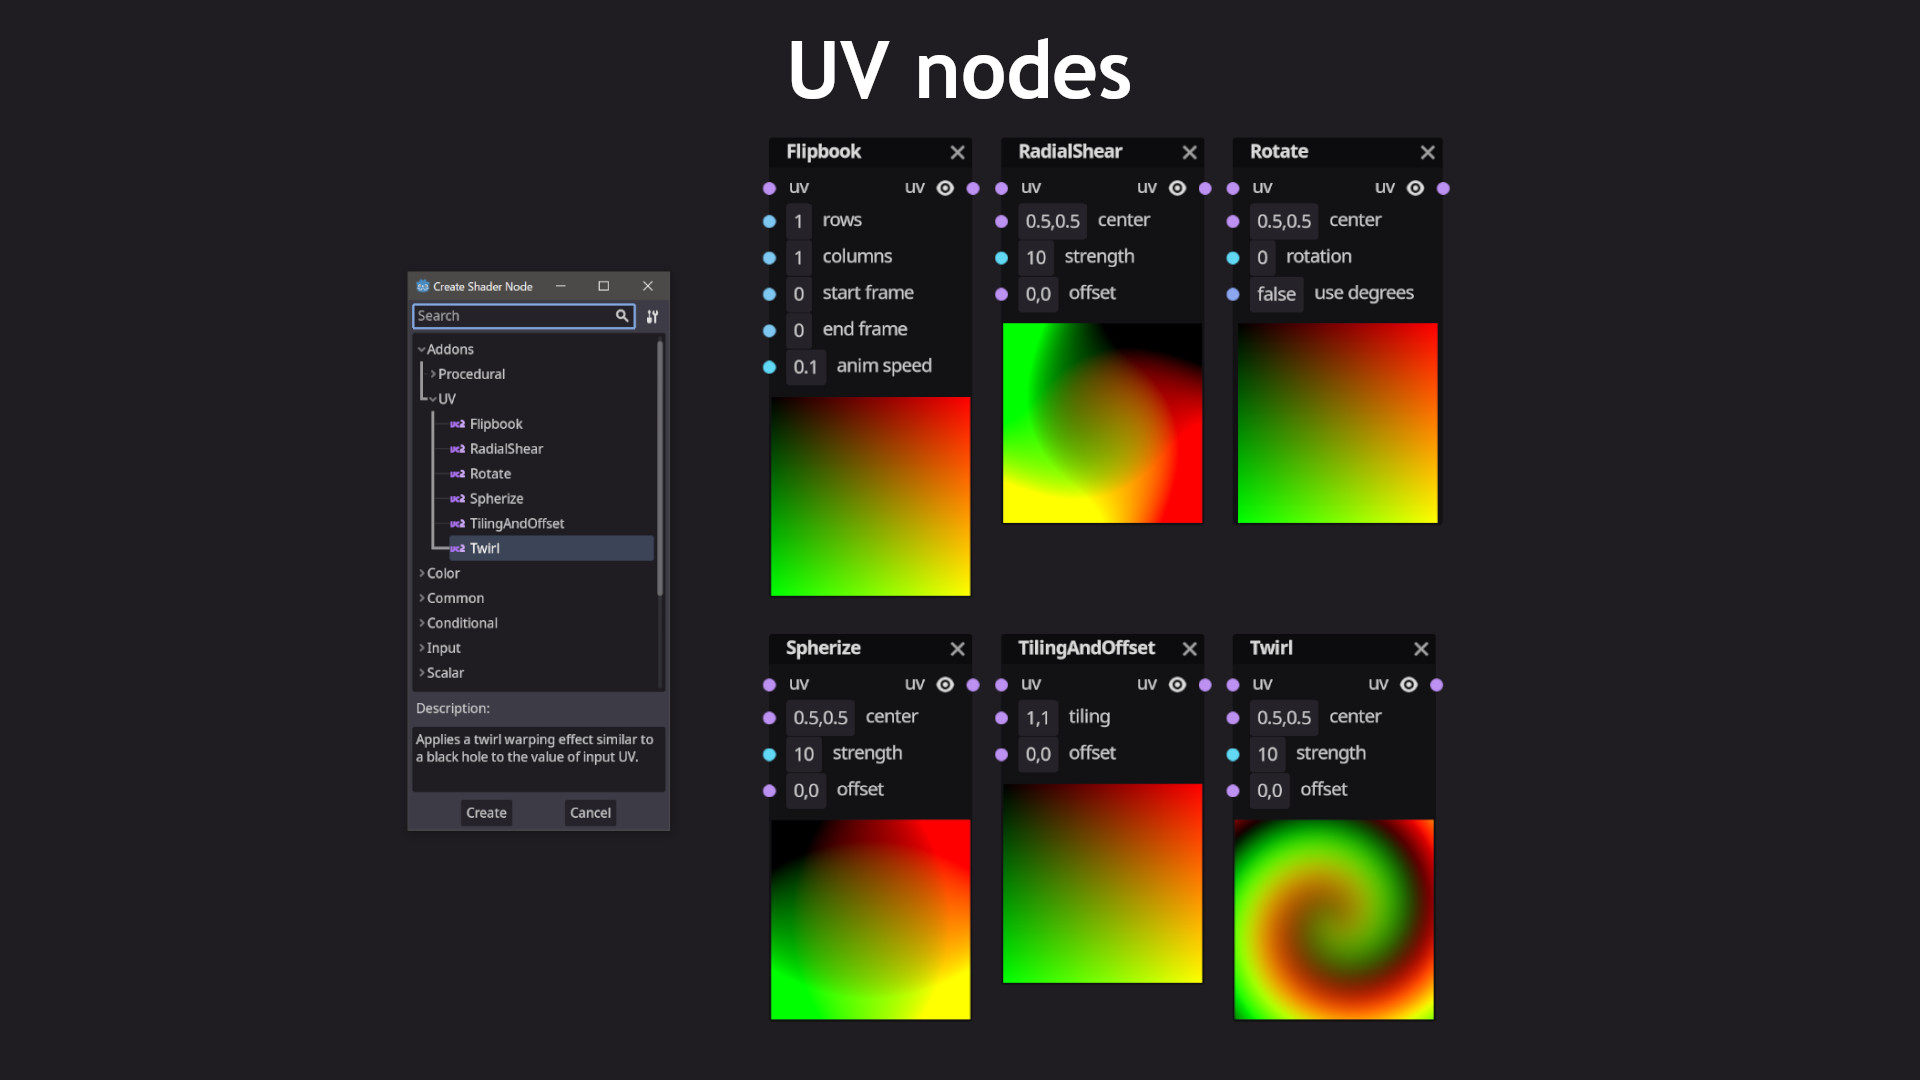The width and height of the screenshot is (1920, 1080).
Task: Select the Twirl node in tree
Action: [x=485, y=547]
